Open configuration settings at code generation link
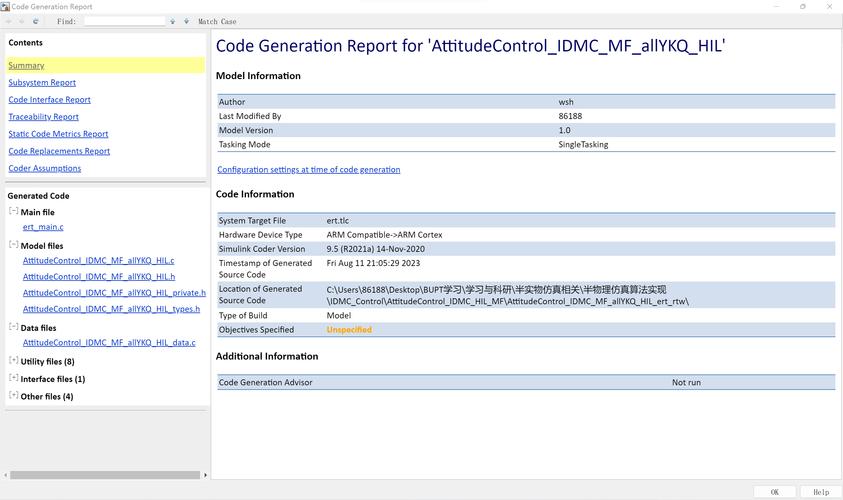Image resolution: width=843 pixels, height=500 pixels. point(308,170)
